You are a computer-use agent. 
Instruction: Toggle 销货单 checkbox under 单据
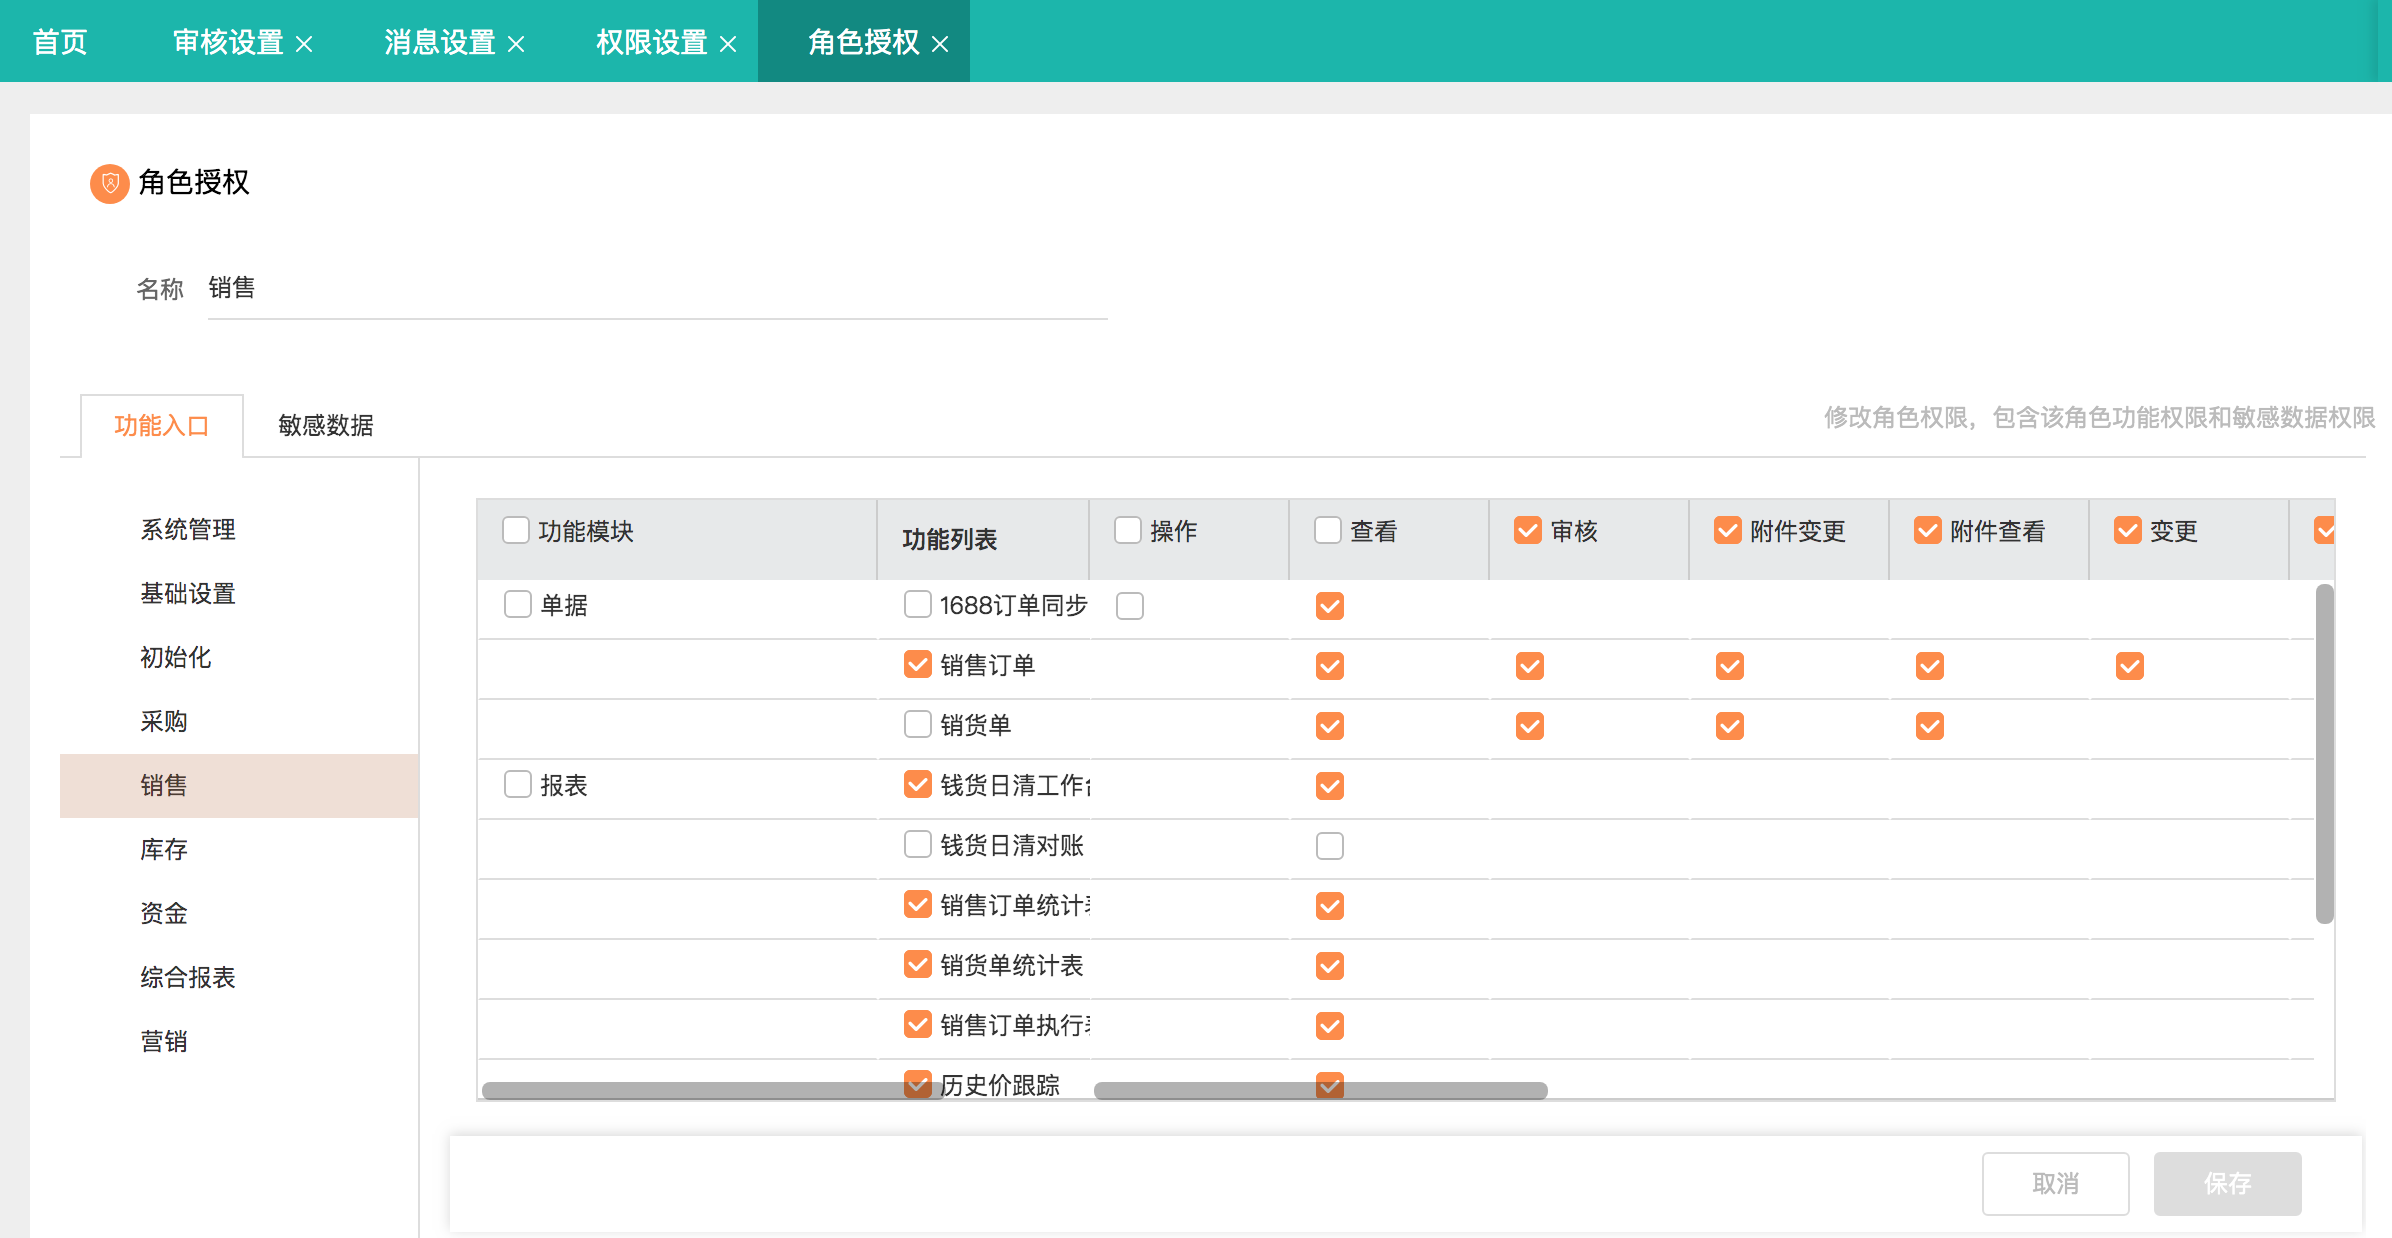pyautogui.click(x=914, y=725)
